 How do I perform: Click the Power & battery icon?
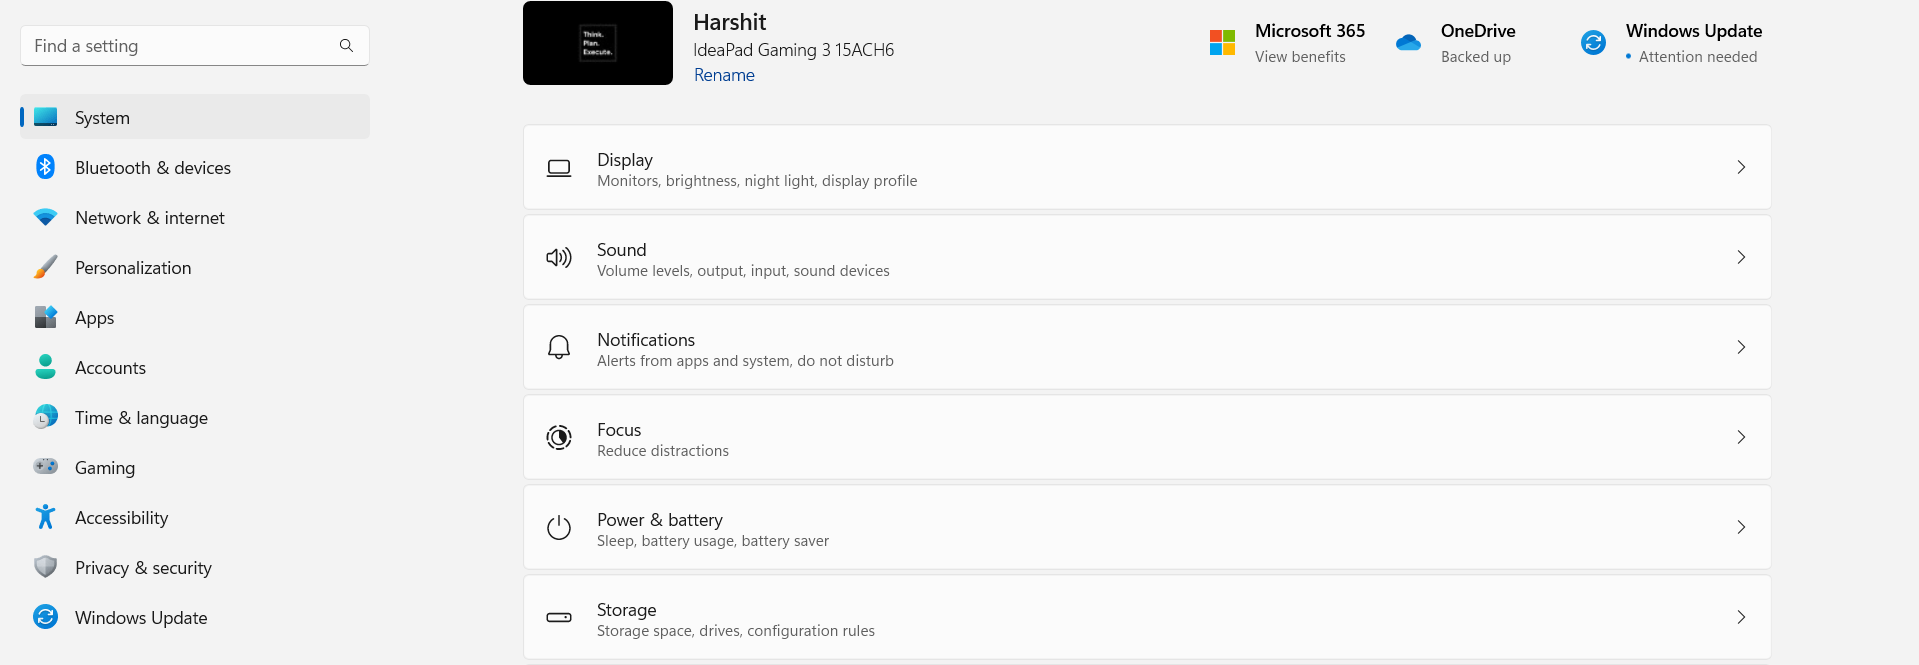(559, 527)
